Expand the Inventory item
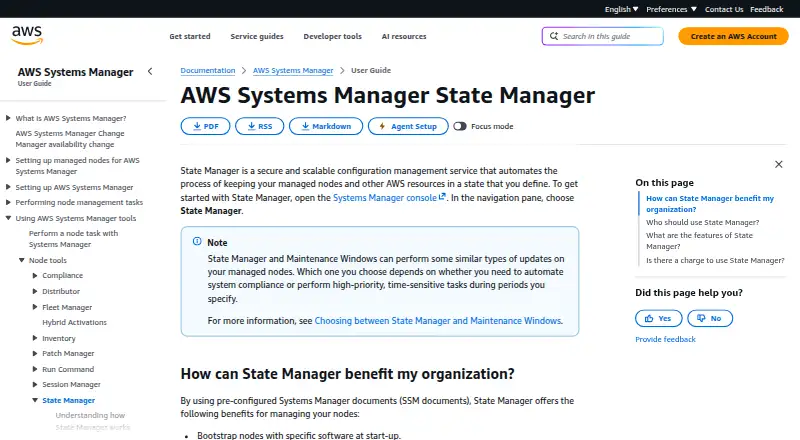The height and width of the screenshot is (440, 800). (35, 338)
